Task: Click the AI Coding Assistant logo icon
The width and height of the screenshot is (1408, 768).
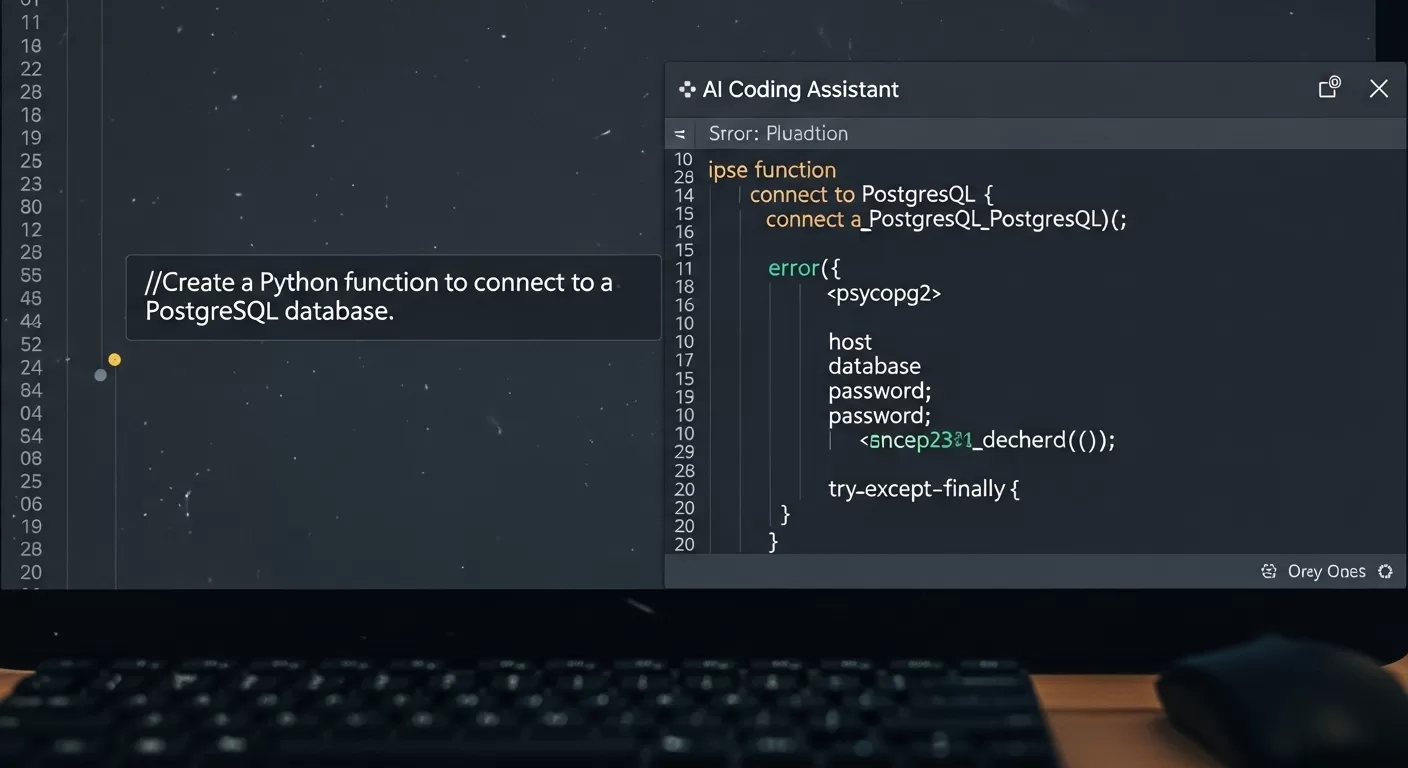Action: pos(687,89)
